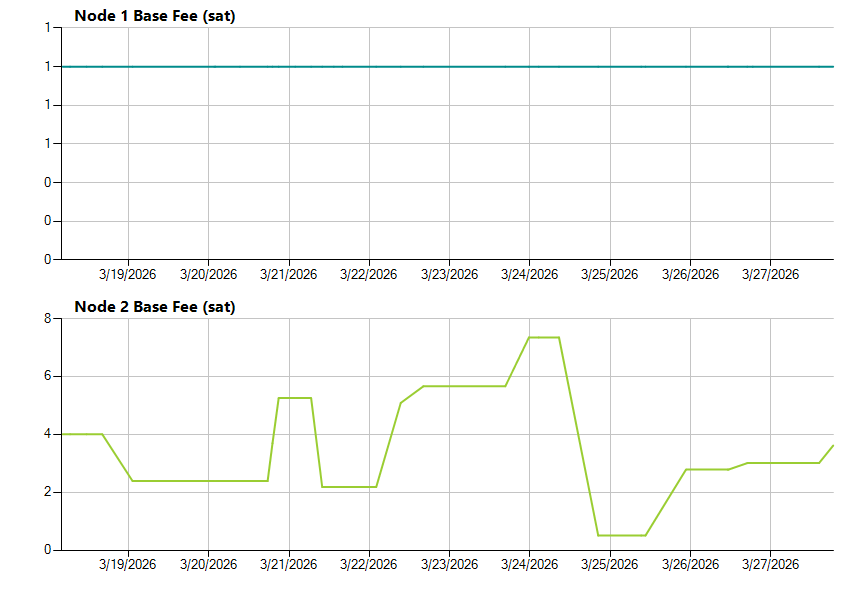Select 3/25/2026 on the Node 1 x-axis
This screenshot has height=600, width=860.
[610, 274]
